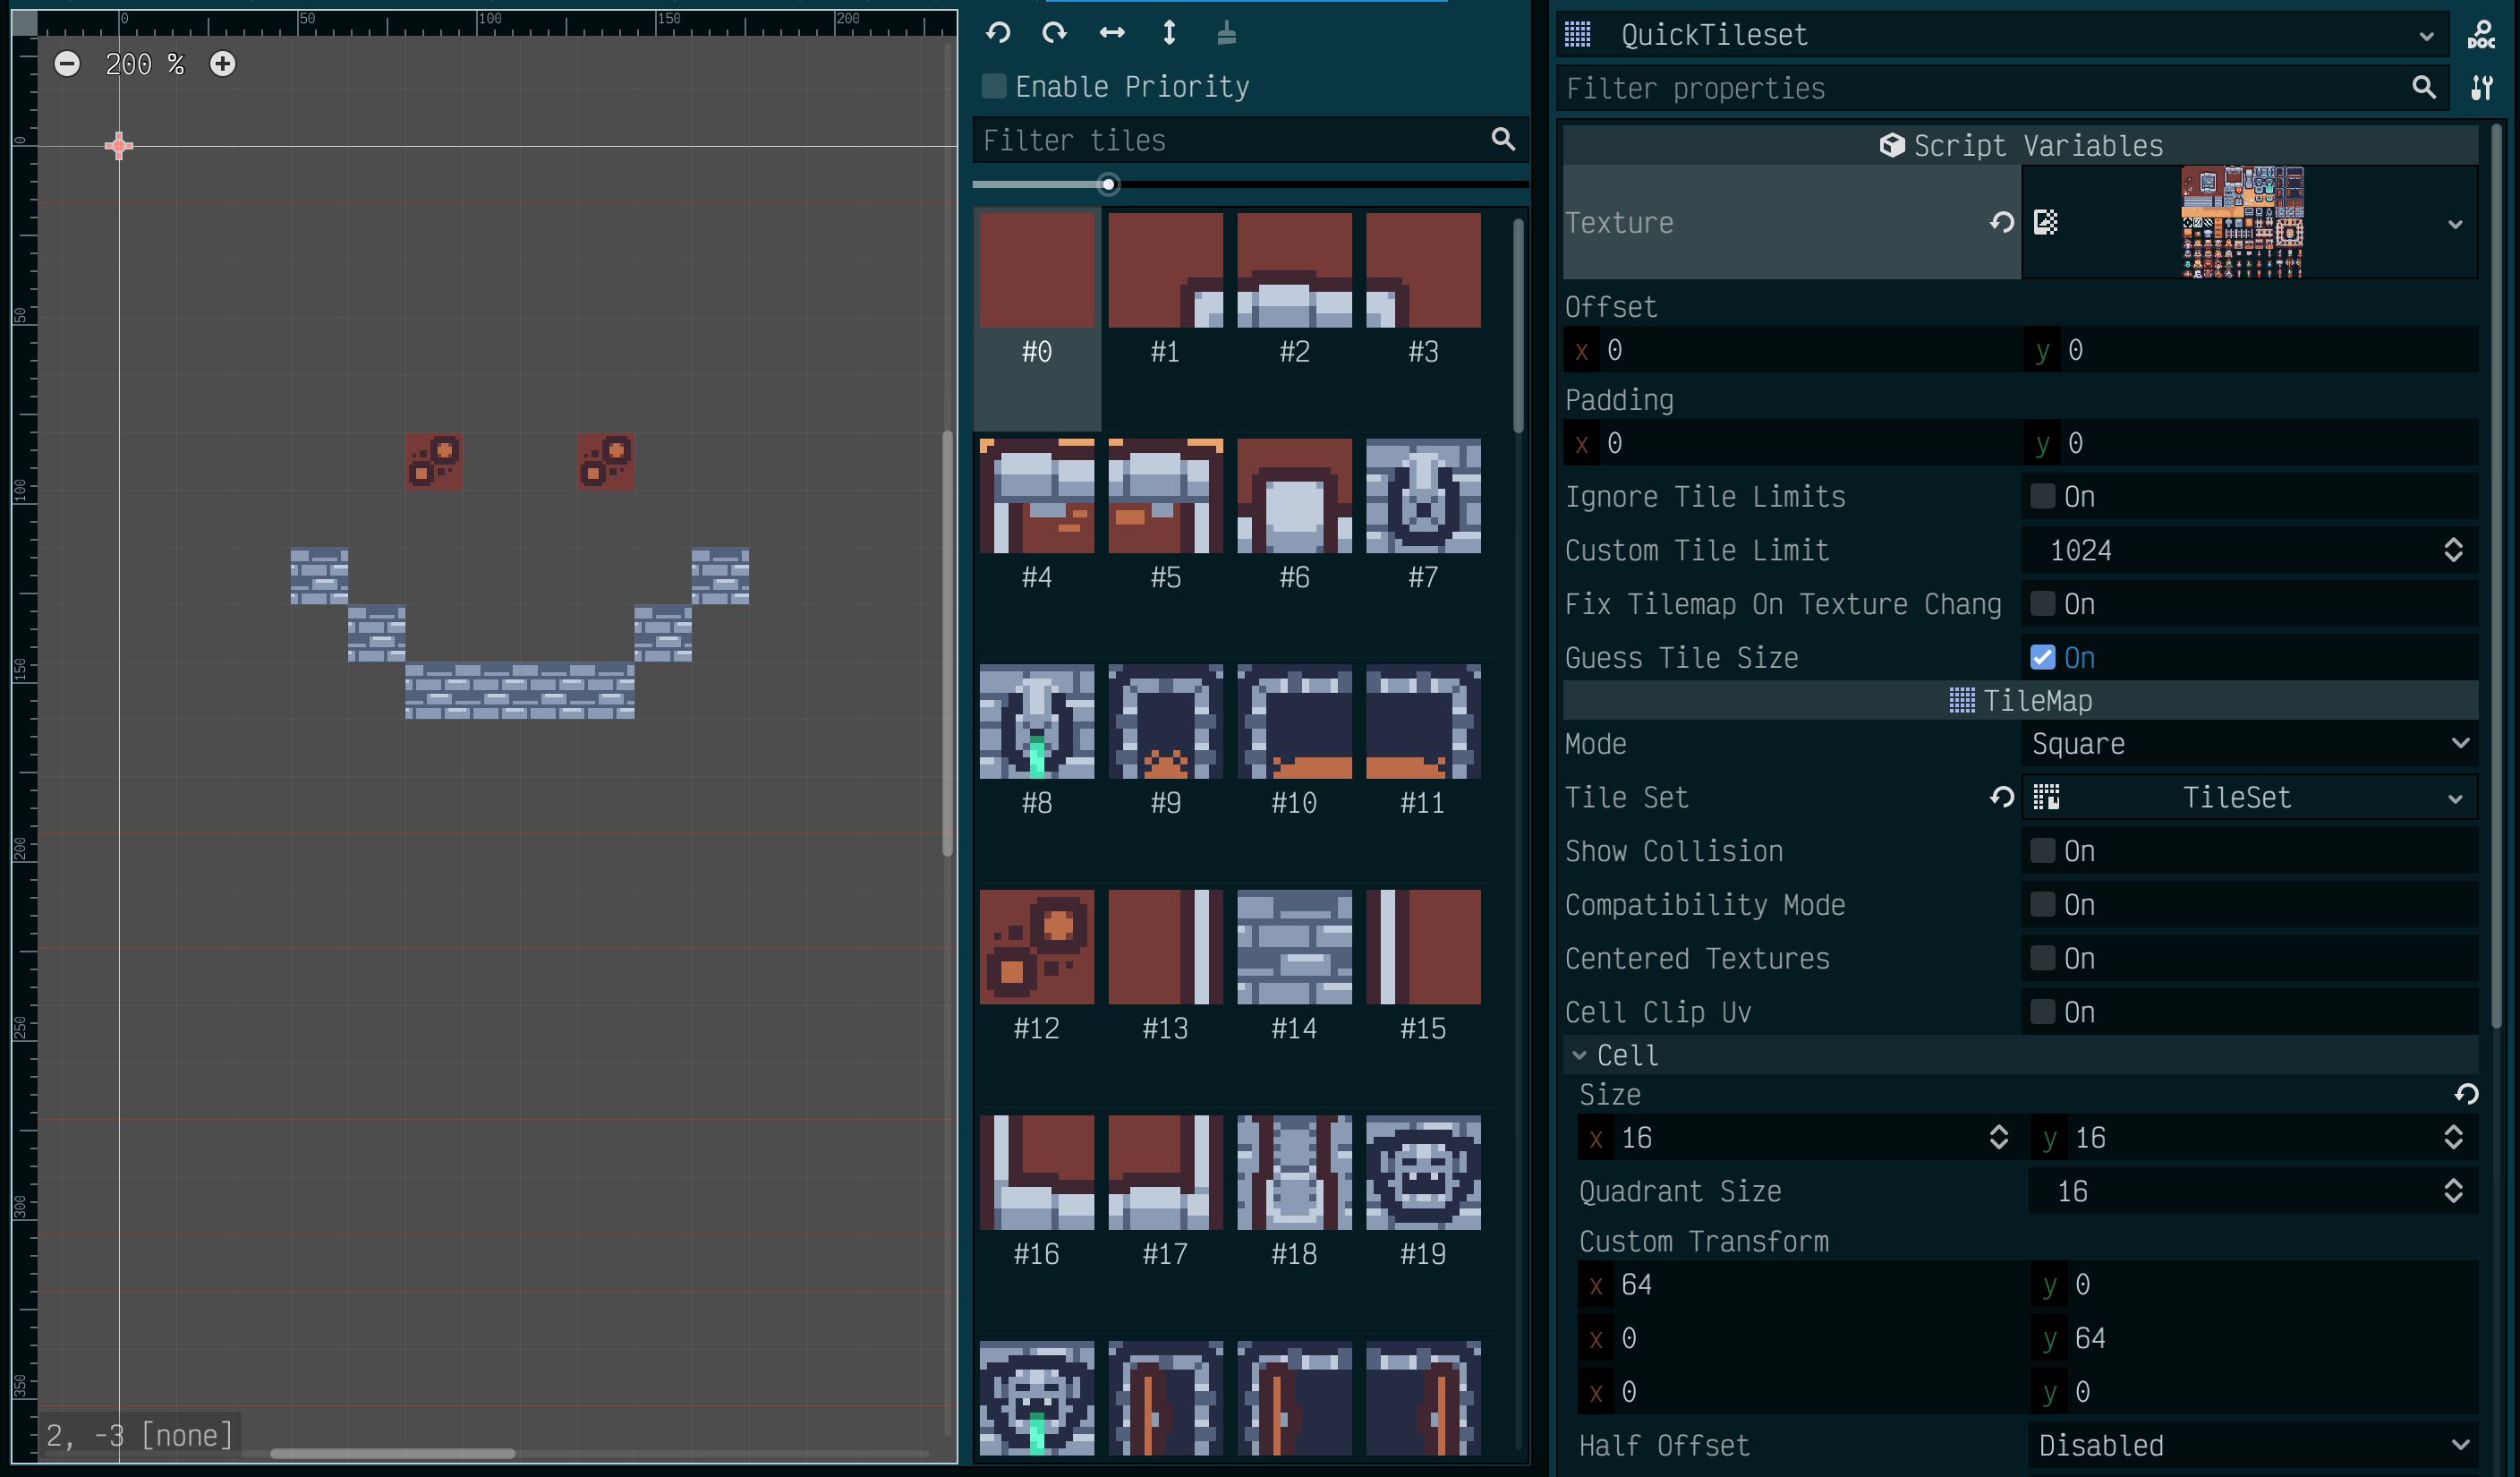This screenshot has height=1477, width=2520.
Task: Drag the filter tiles search slider
Action: click(1109, 184)
